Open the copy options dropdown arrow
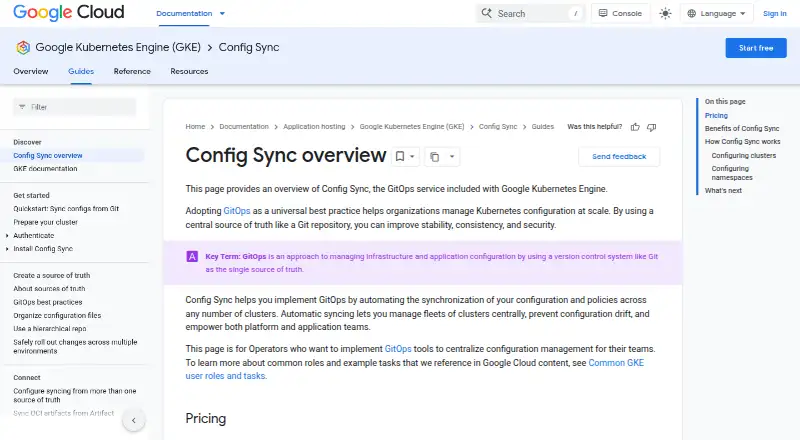 452,157
